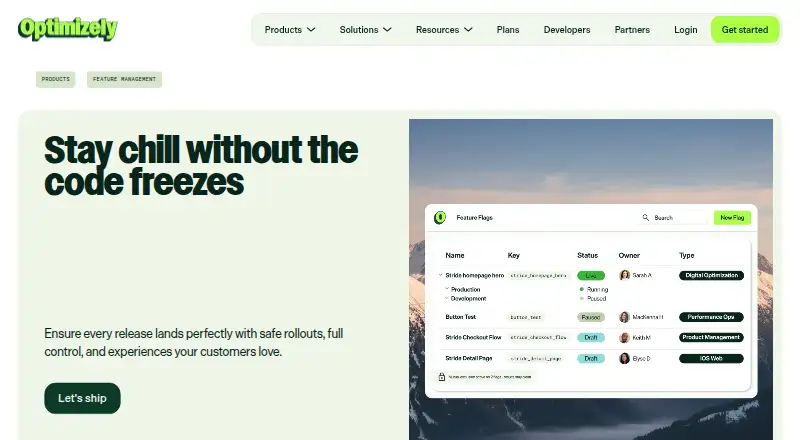Viewport: 800px width, 440px height.
Task: Click the Resources menu label
Action: tap(437, 30)
